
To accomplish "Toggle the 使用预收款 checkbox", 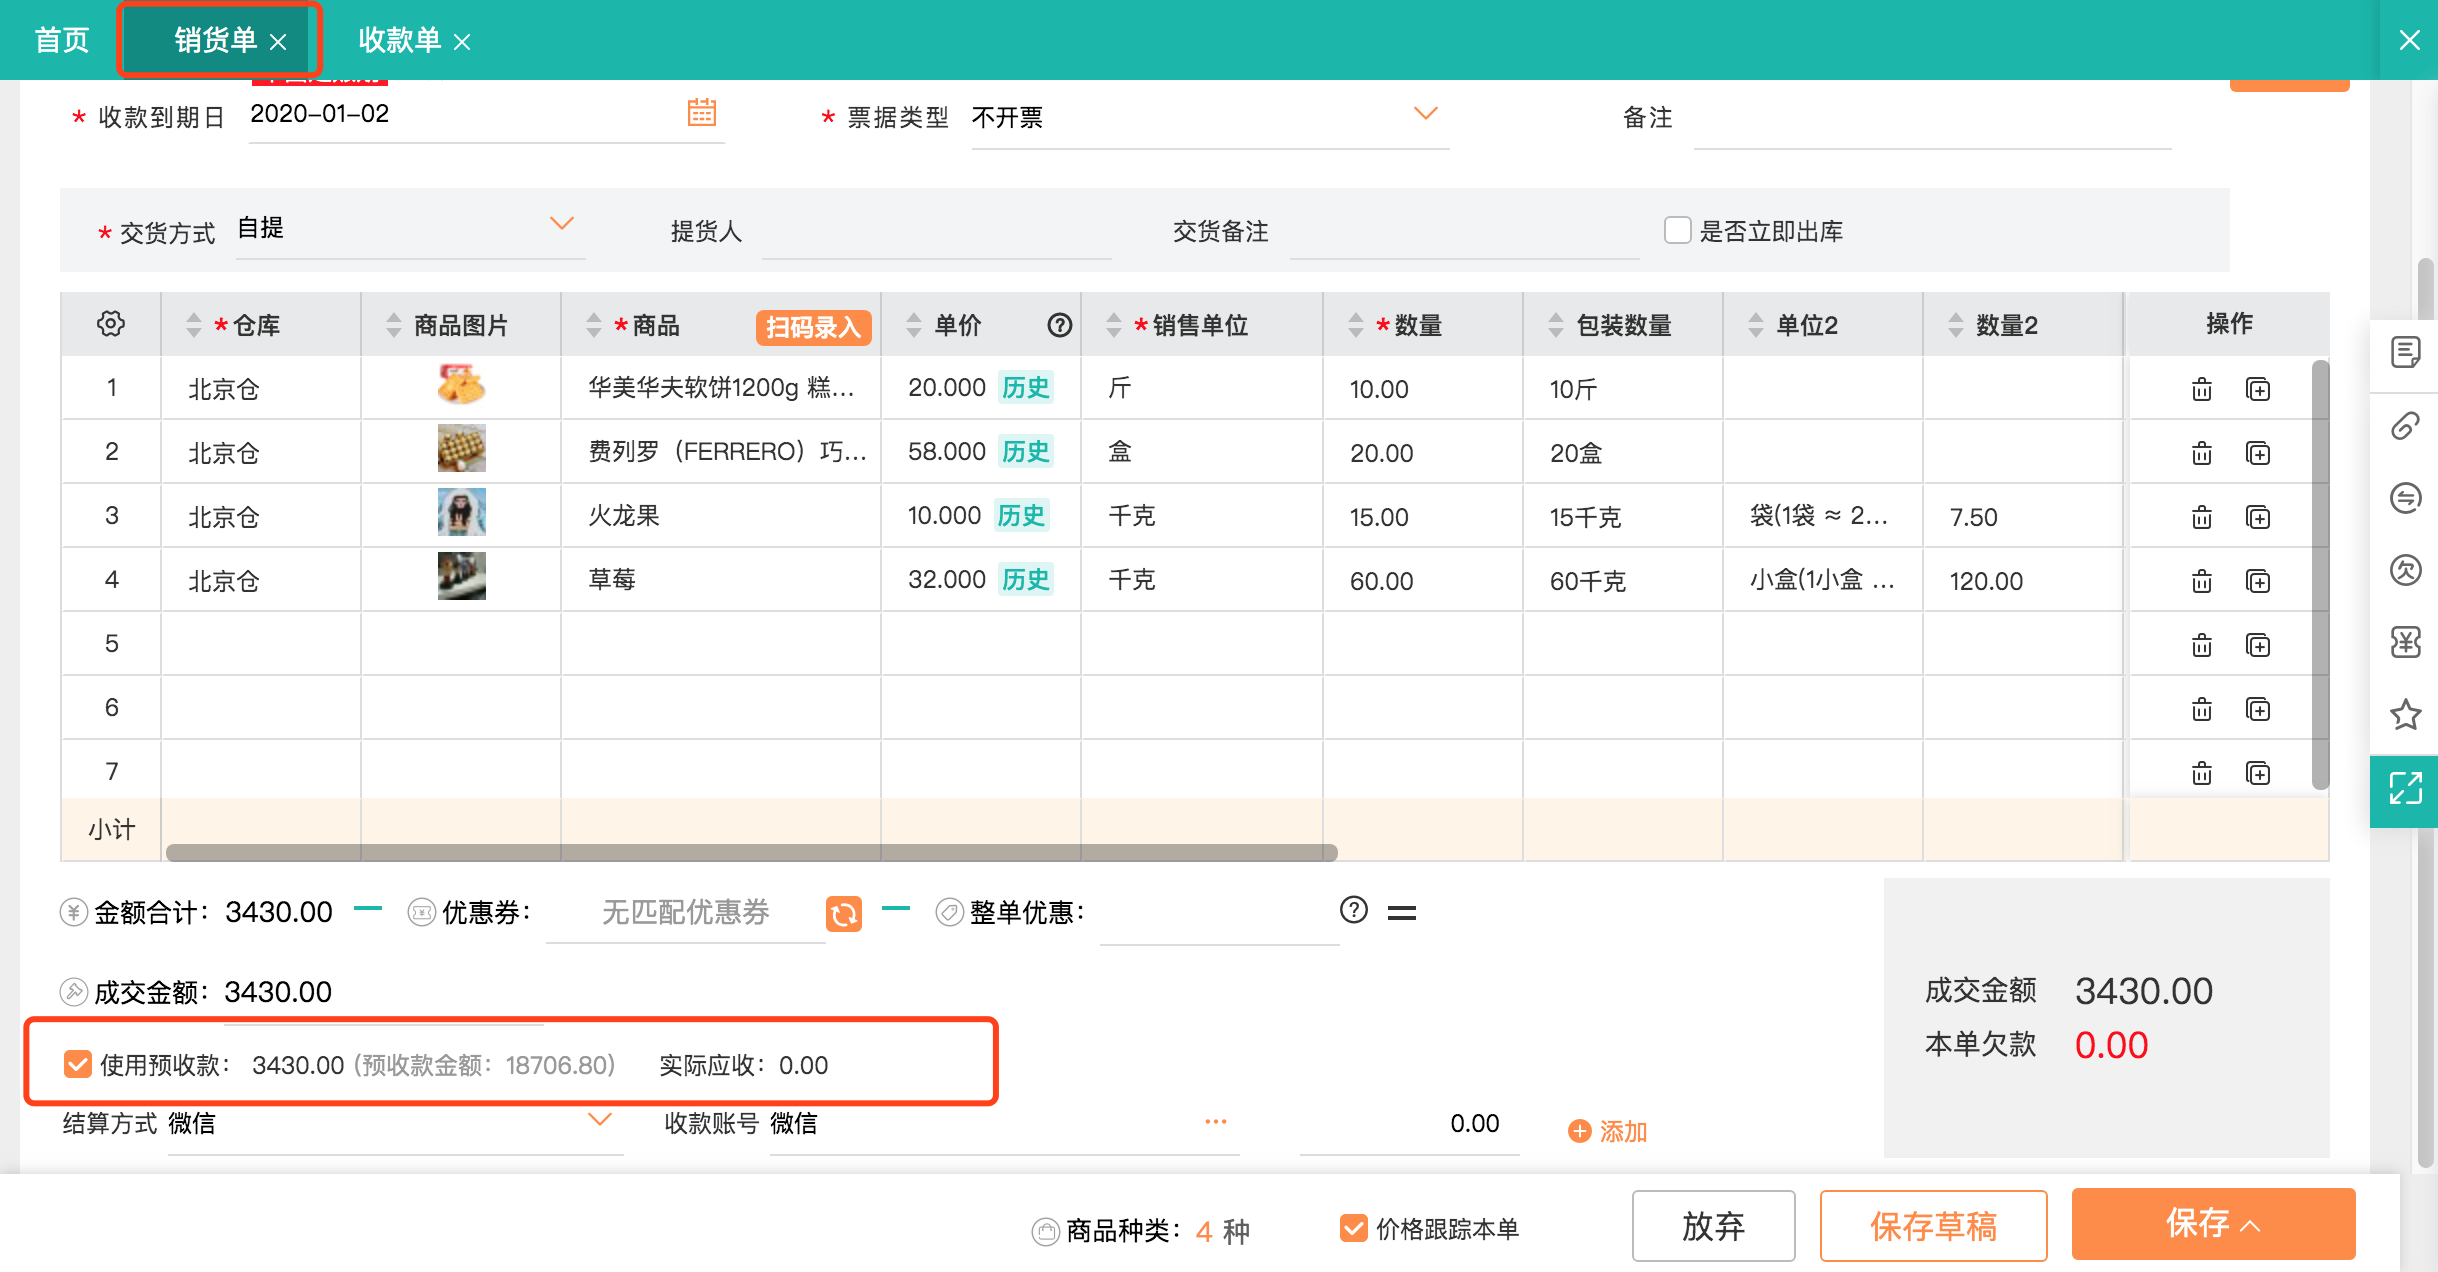I will coord(76,1064).
